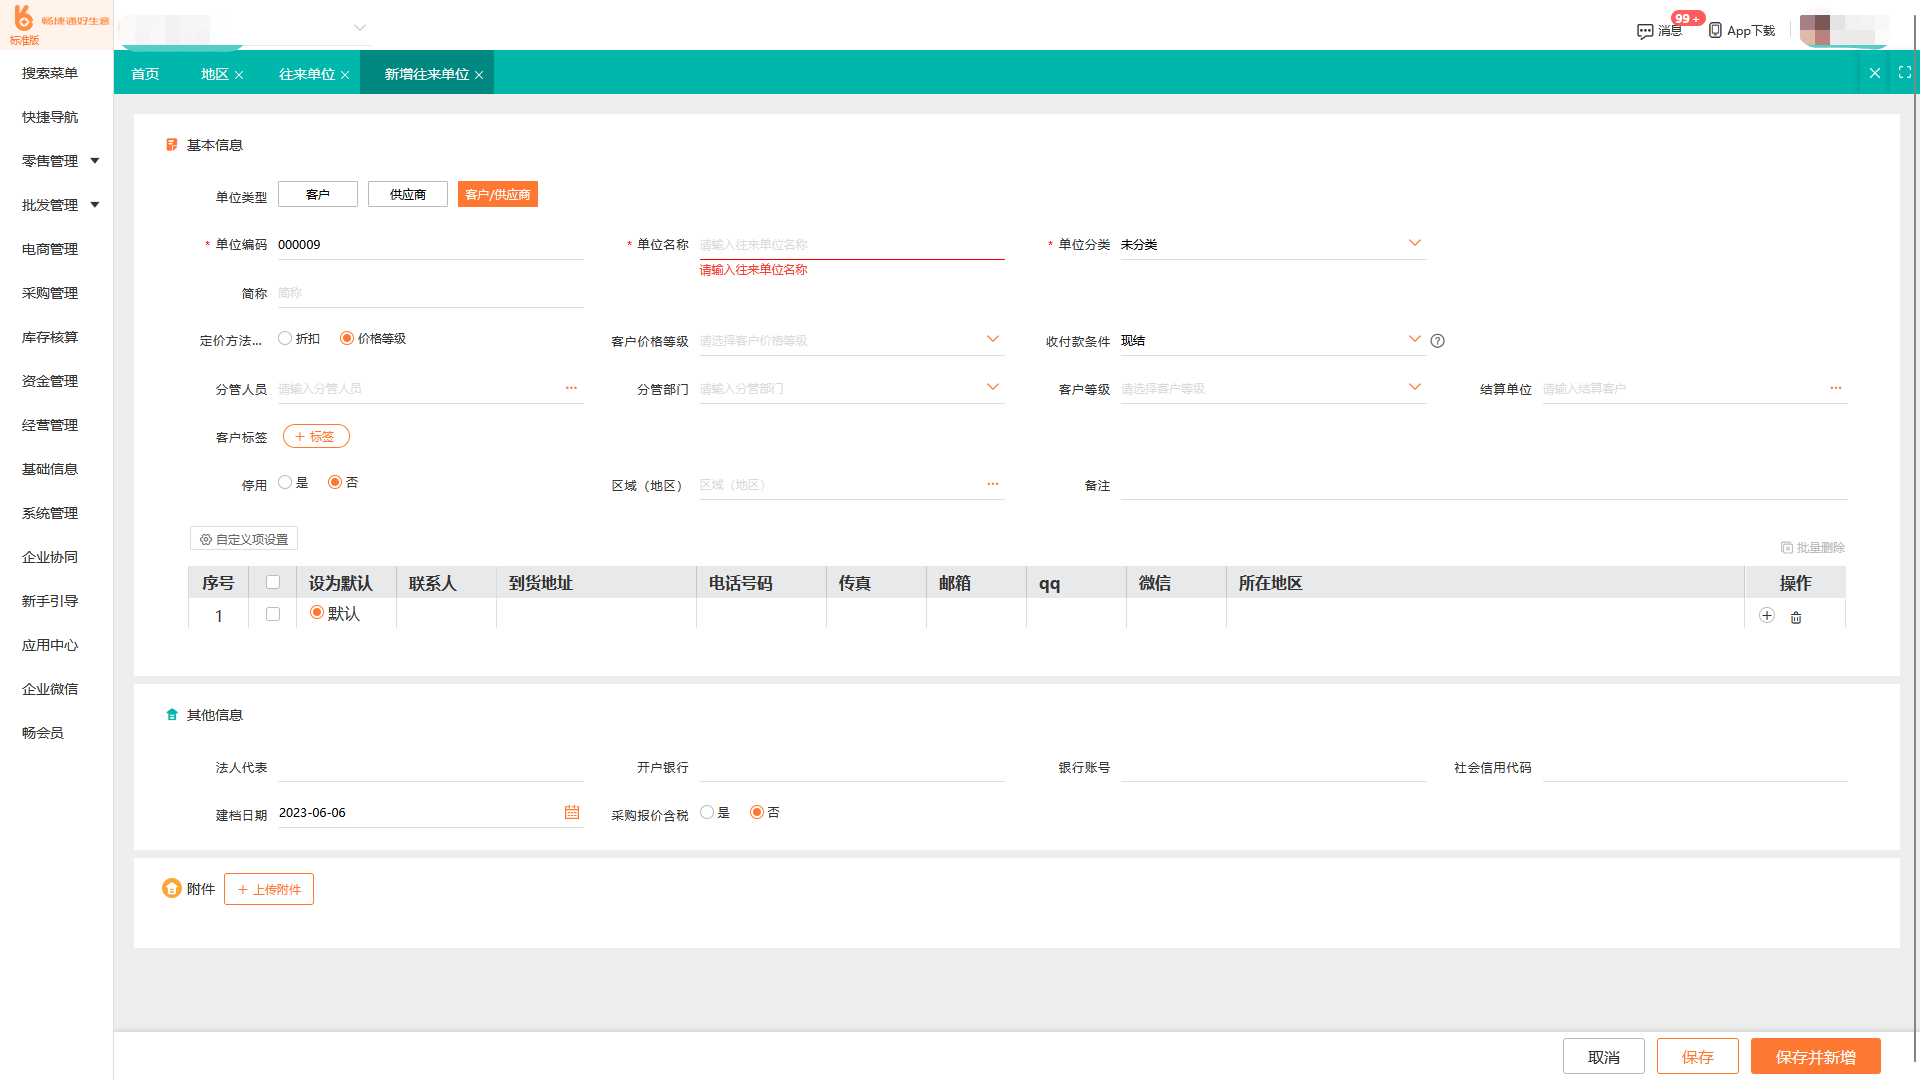This screenshot has width=1920, height=1080.
Task: Enable 采购报价含税 是 radio button
Action: (x=707, y=812)
